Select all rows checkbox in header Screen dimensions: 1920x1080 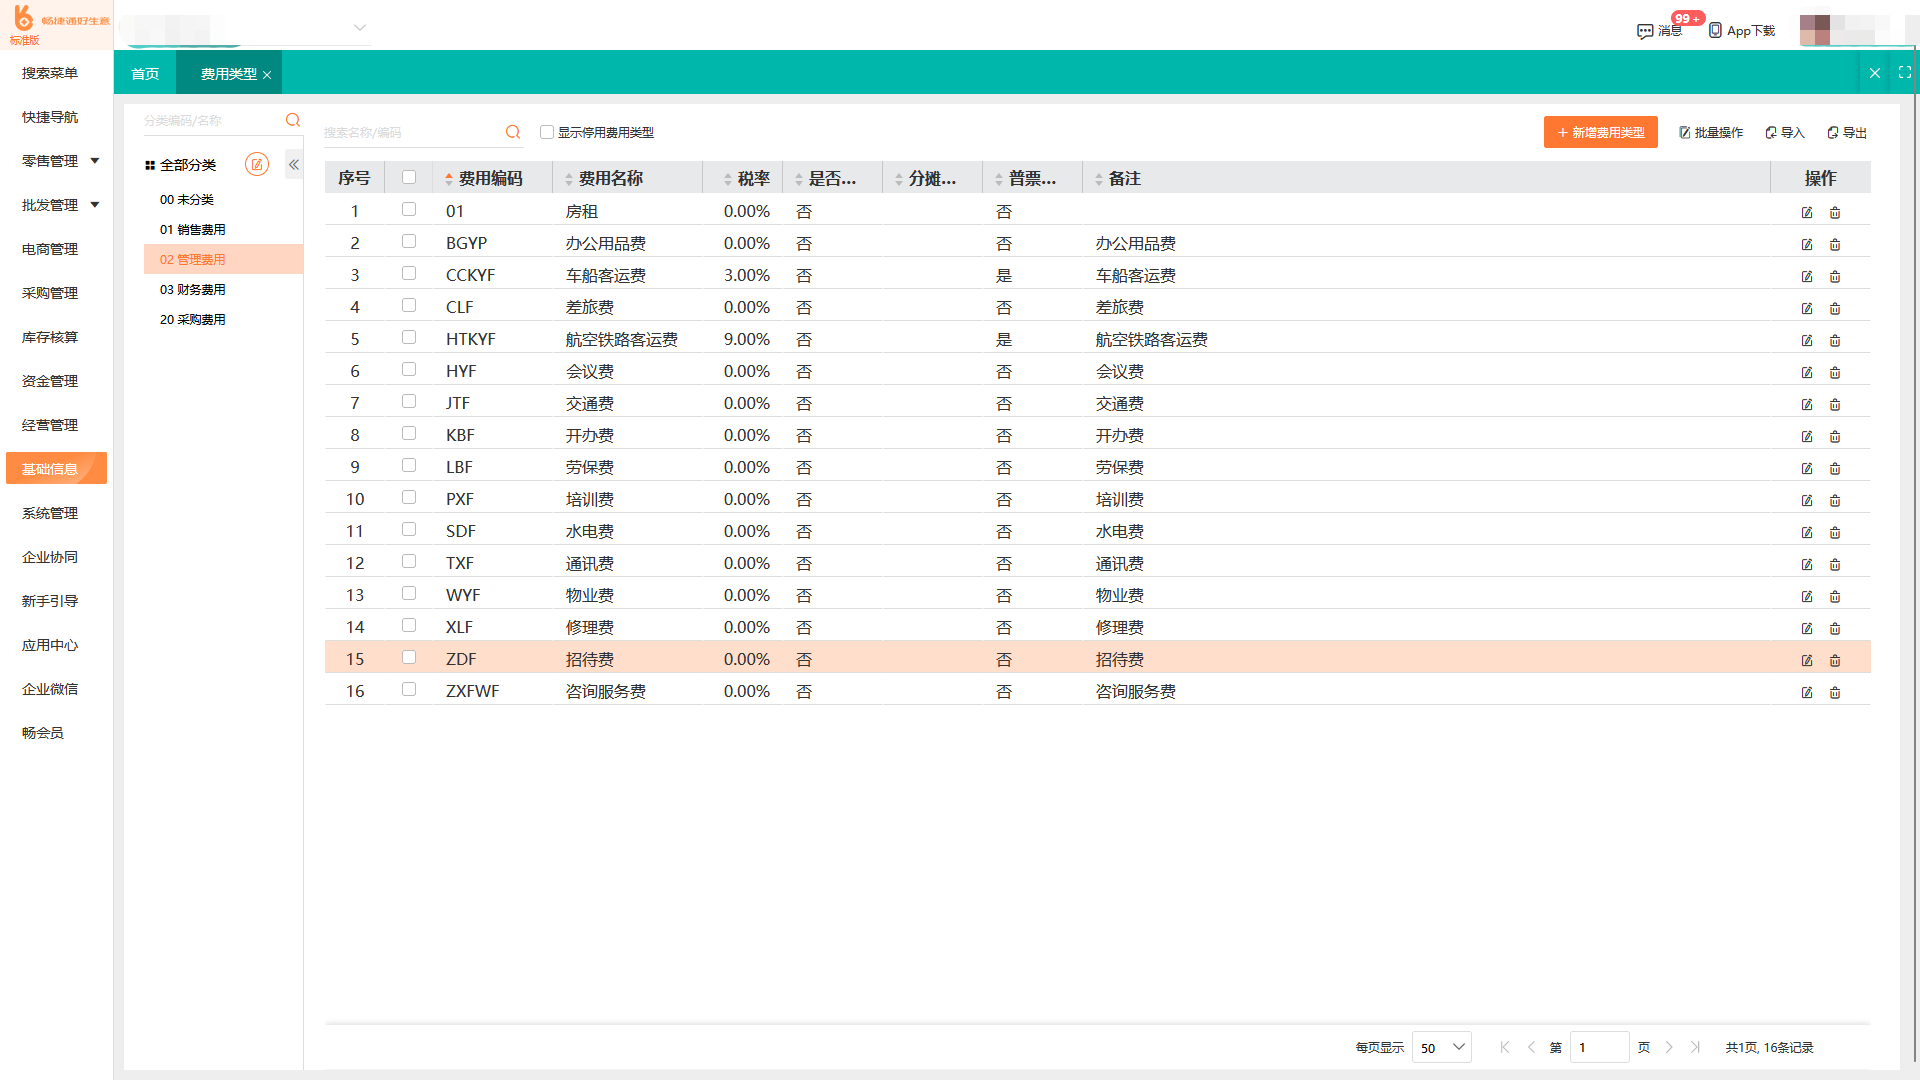[x=410, y=177]
